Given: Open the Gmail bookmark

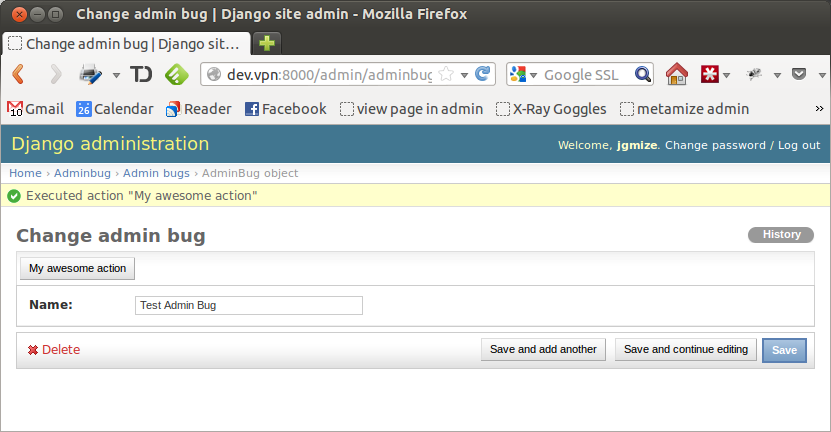Looking at the screenshot, I should pos(36,108).
